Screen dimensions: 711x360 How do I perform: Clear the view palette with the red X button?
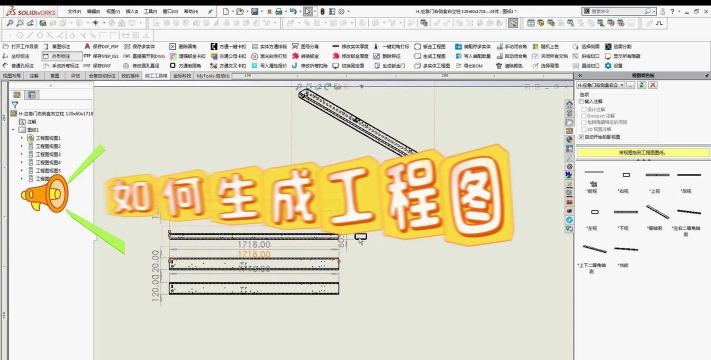(x=653, y=85)
